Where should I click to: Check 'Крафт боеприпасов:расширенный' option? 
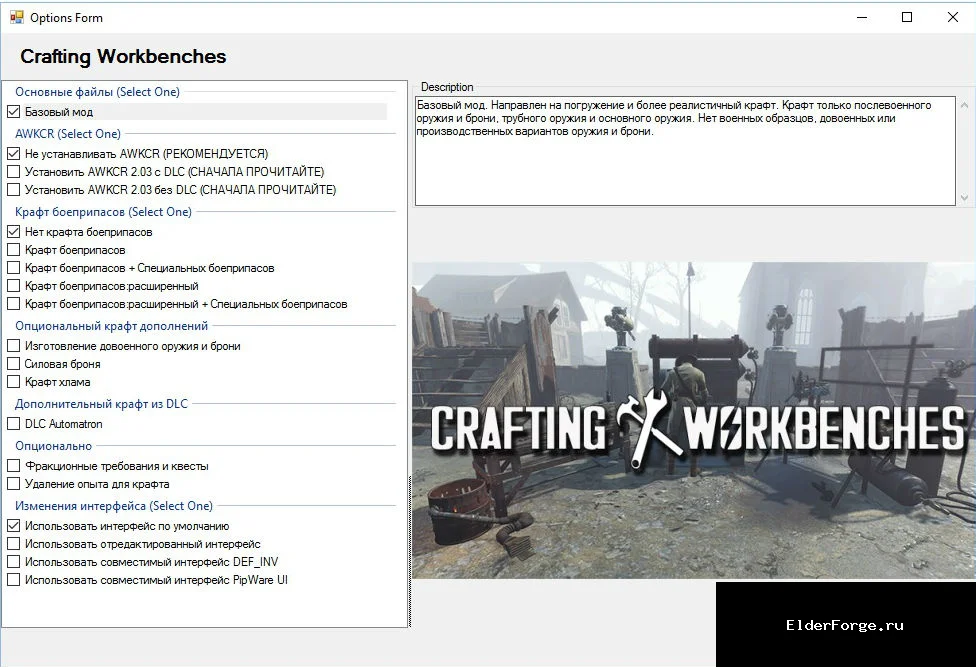tap(14, 286)
